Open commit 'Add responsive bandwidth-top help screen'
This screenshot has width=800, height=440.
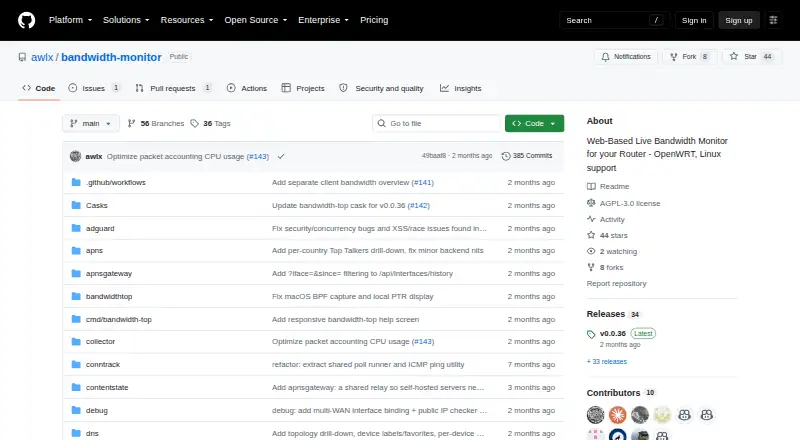point(345,320)
